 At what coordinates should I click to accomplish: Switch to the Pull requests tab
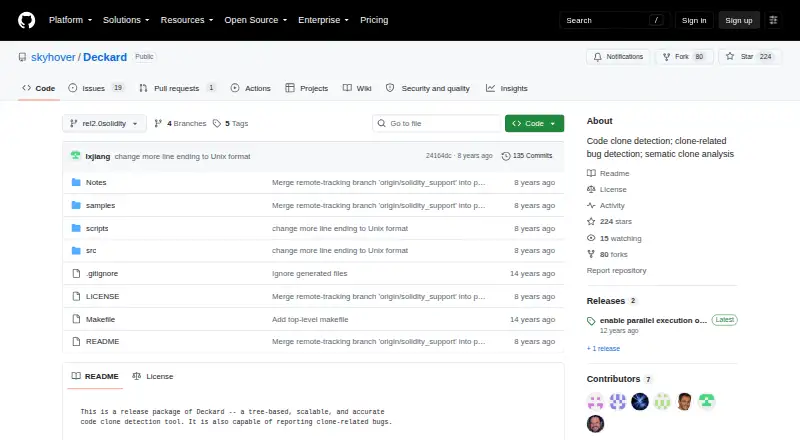pyautogui.click(x=177, y=88)
